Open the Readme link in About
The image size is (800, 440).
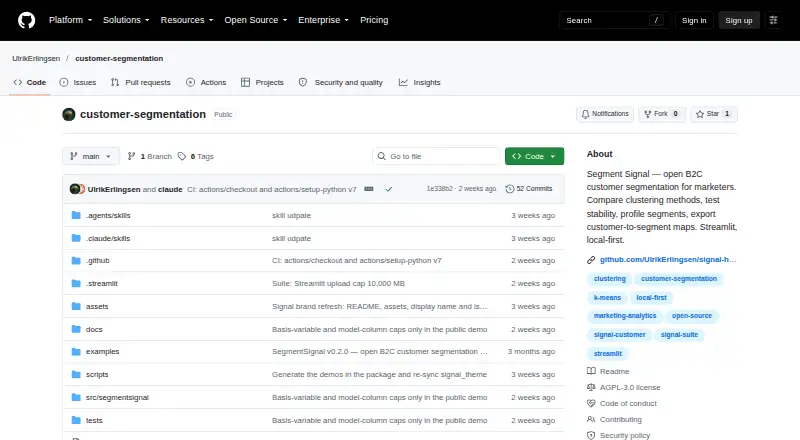(608, 371)
